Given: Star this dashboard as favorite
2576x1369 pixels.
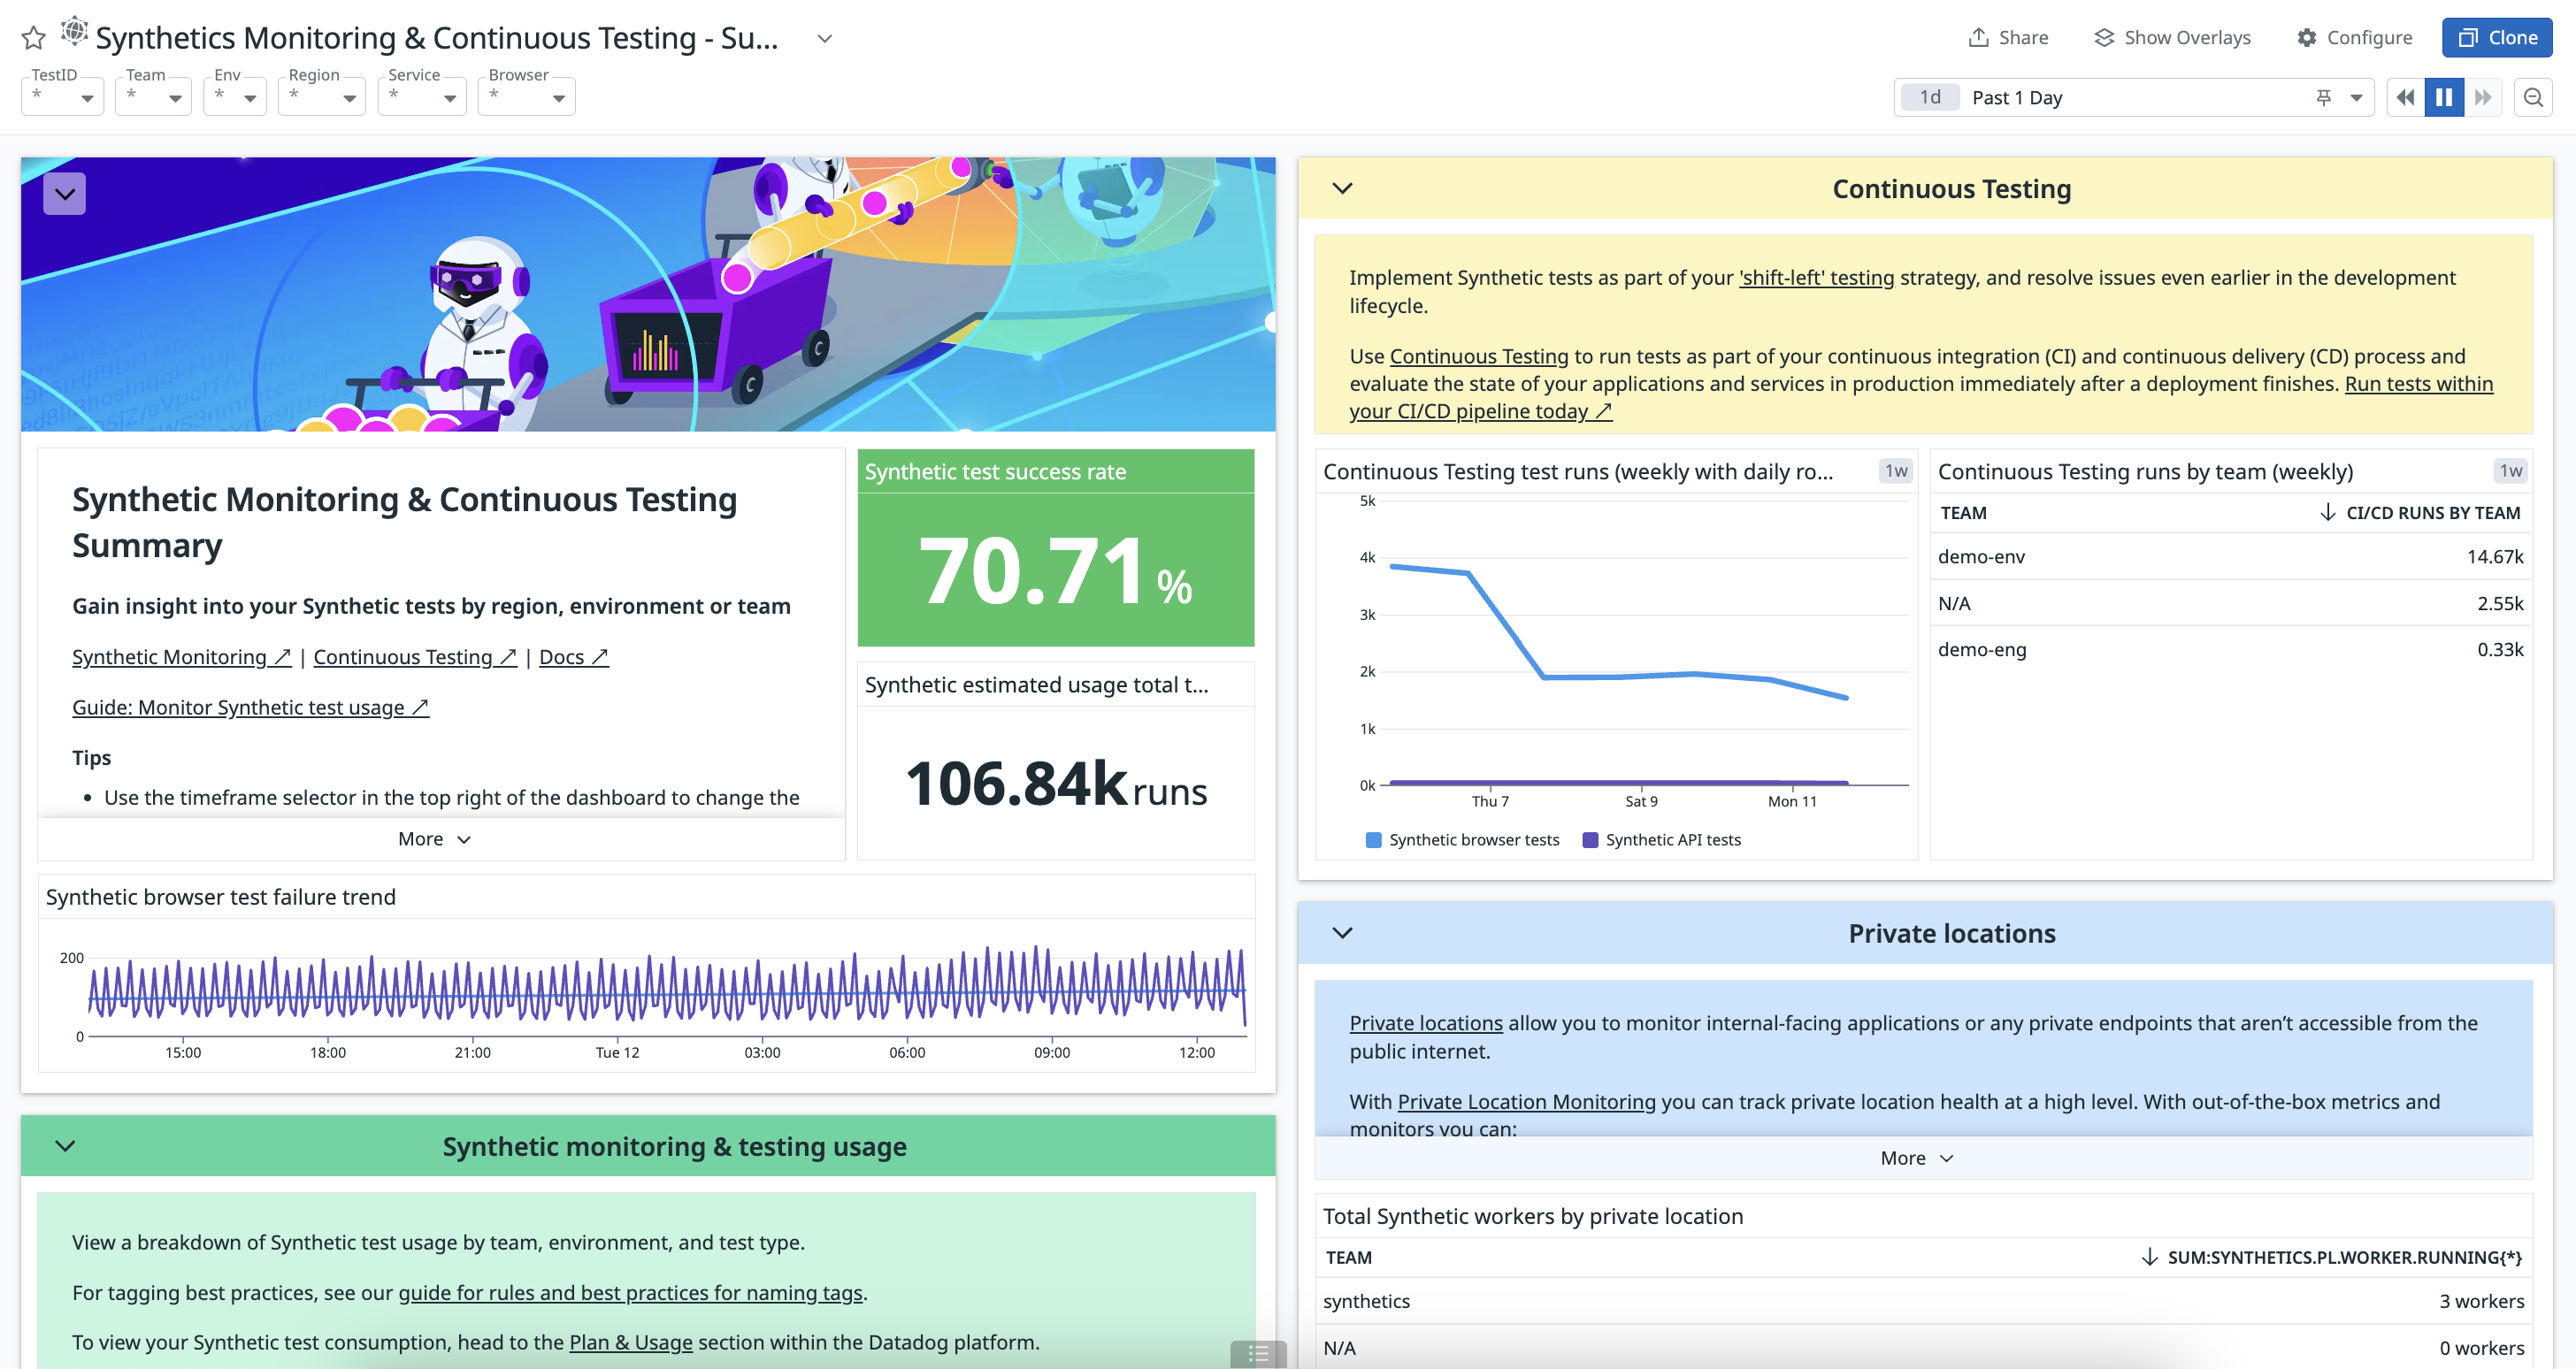Looking at the screenshot, I should [x=33, y=38].
